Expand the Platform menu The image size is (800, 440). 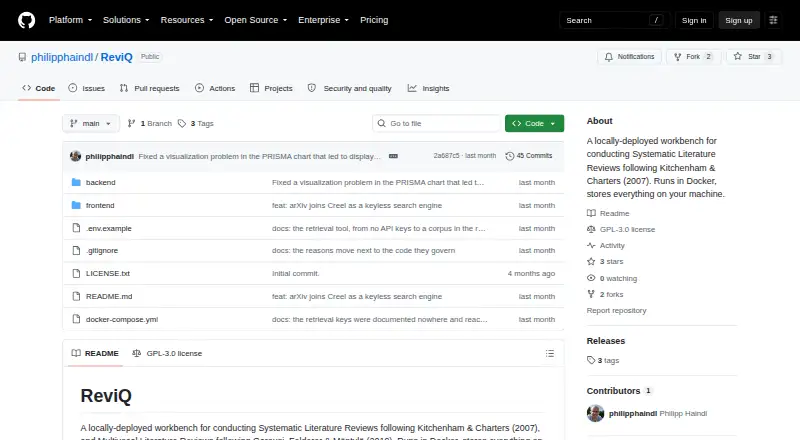pos(70,20)
